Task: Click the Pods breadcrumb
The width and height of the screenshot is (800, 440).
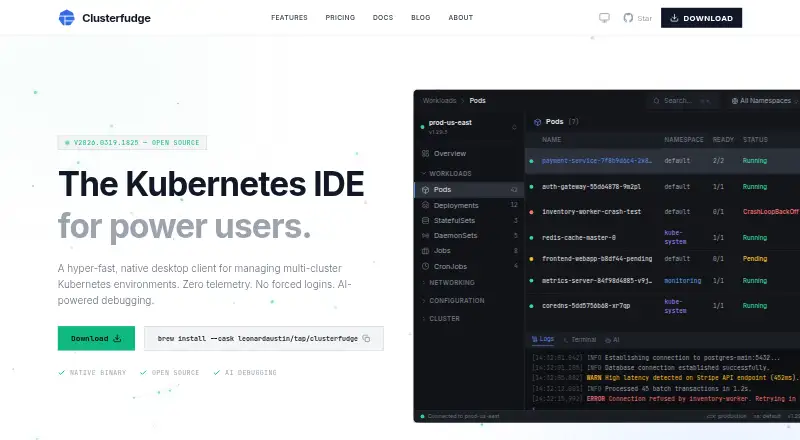Action: [478, 101]
